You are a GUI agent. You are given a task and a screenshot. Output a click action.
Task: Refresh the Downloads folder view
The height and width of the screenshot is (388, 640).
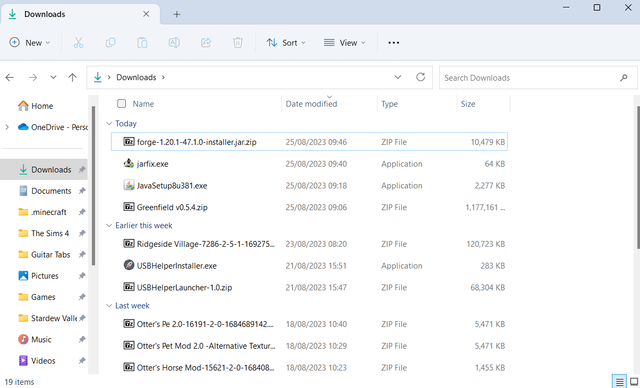click(420, 77)
